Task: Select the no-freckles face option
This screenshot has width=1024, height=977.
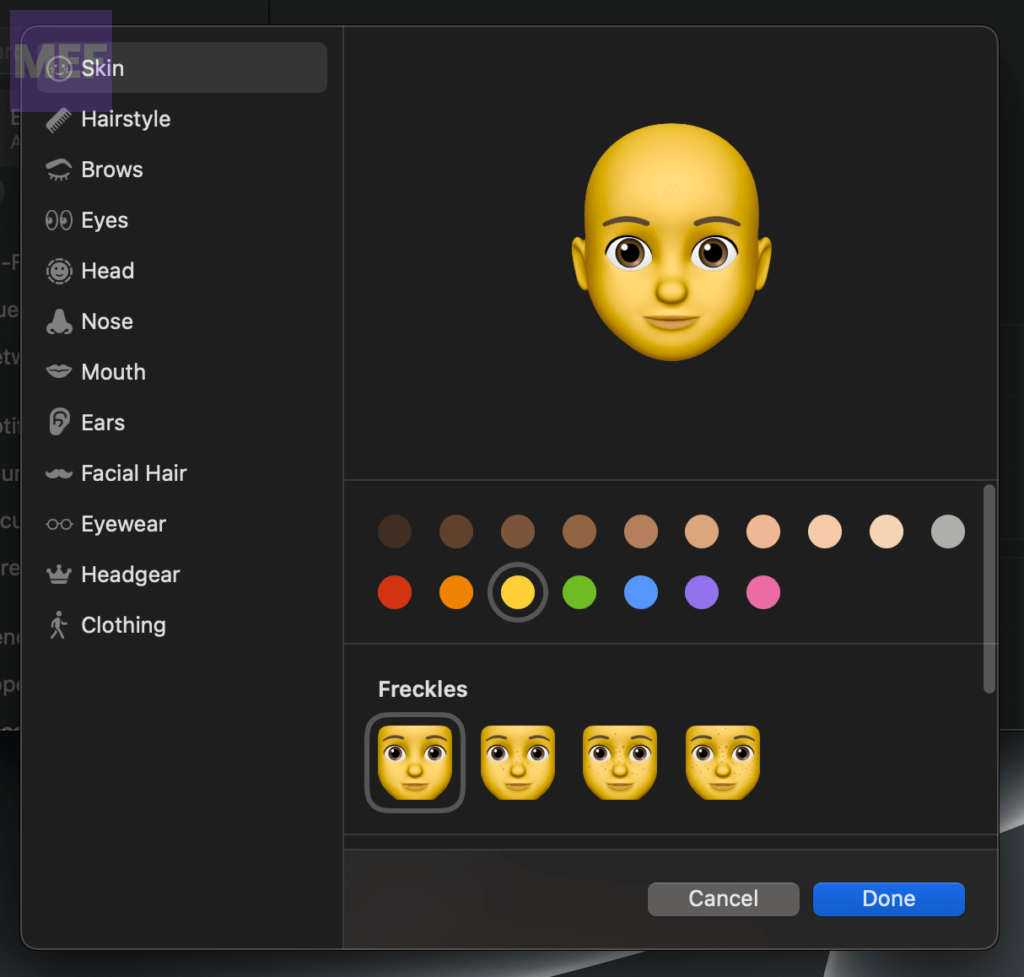Action: [415, 762]
